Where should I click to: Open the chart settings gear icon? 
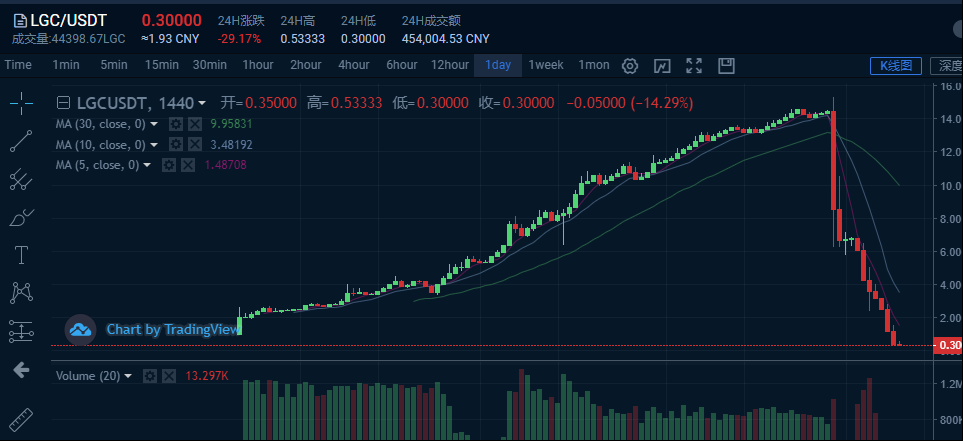pos(630,65)
